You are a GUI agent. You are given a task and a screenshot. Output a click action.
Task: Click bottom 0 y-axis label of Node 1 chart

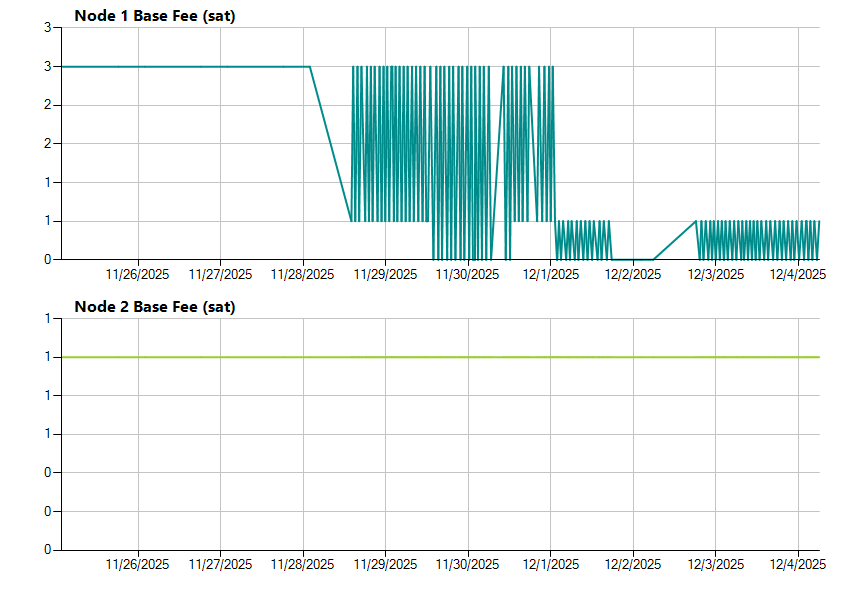[x=47, y=259]
